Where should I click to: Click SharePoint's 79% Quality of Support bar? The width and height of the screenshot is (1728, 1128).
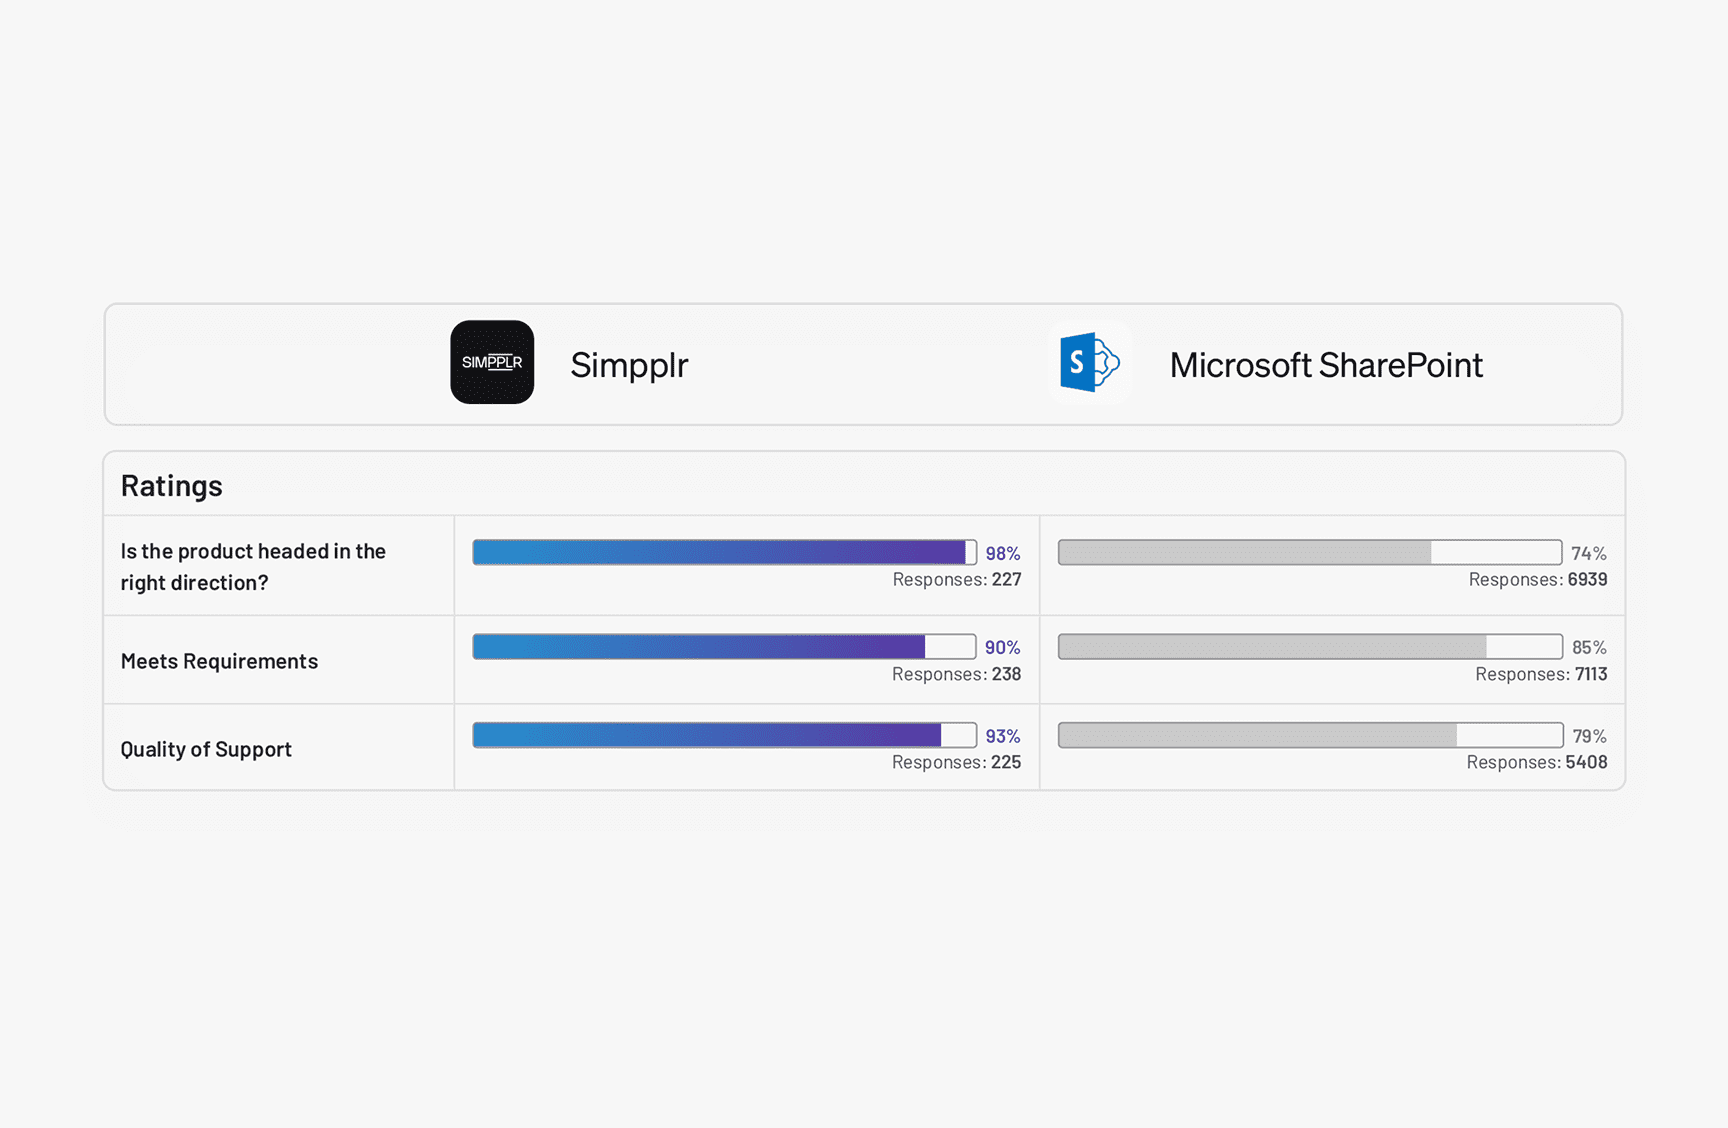[1309, 735]
